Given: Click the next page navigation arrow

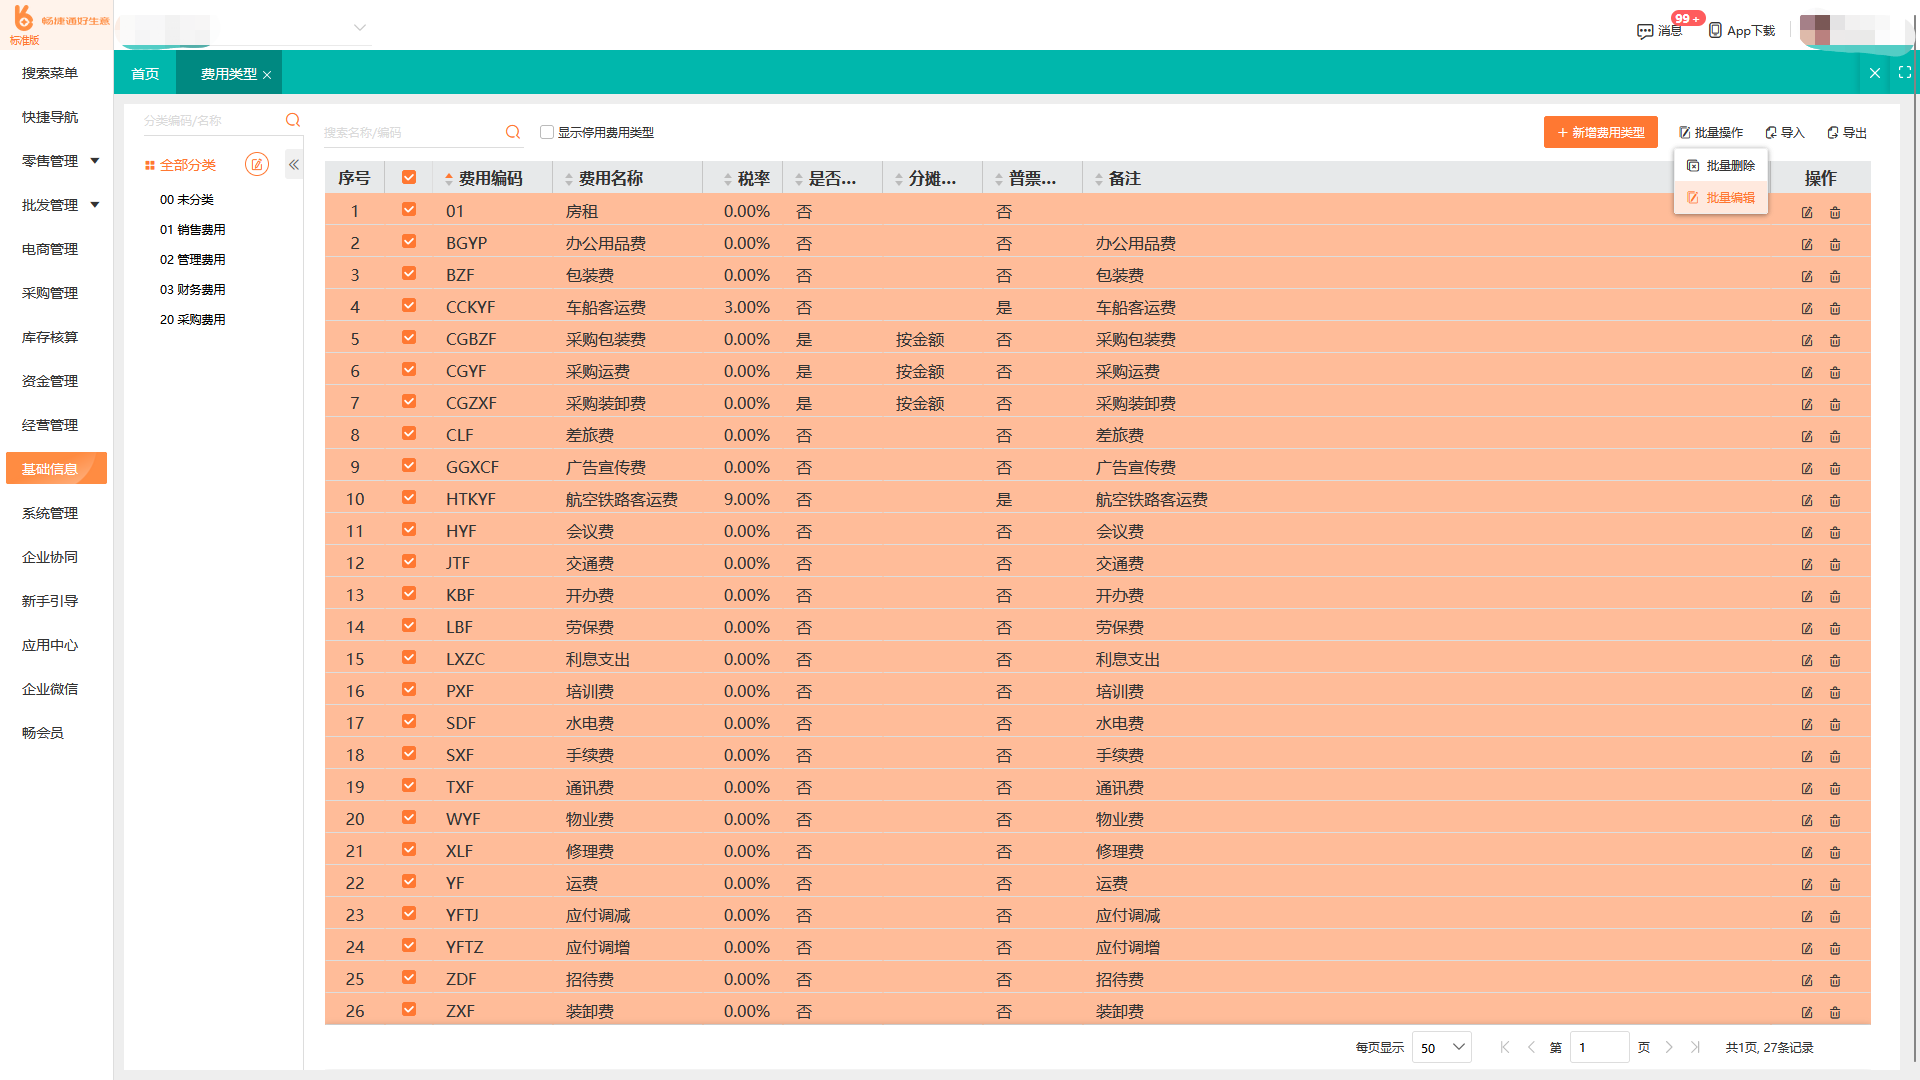Looking at the screenshot, I should click(x=1664, y=1048).
